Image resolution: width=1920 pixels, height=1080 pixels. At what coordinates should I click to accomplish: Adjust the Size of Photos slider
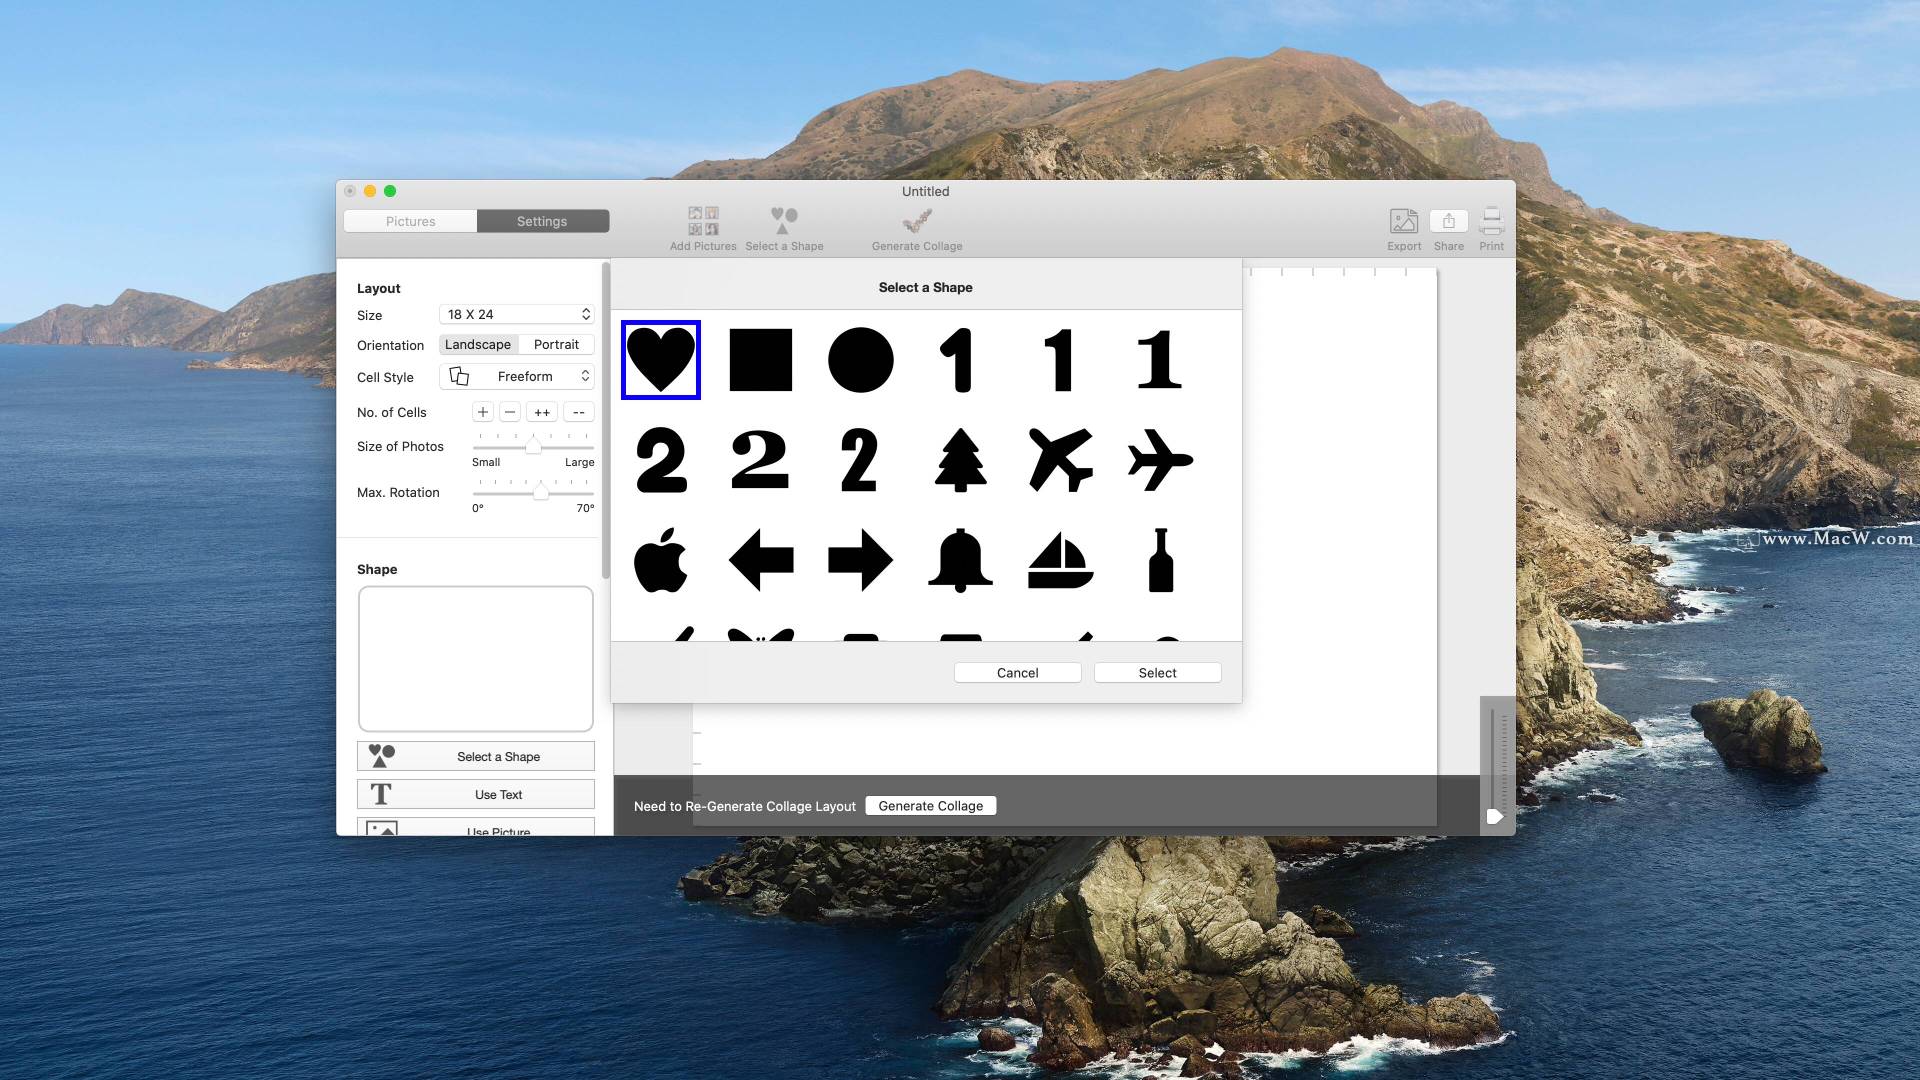click(533, 446)
